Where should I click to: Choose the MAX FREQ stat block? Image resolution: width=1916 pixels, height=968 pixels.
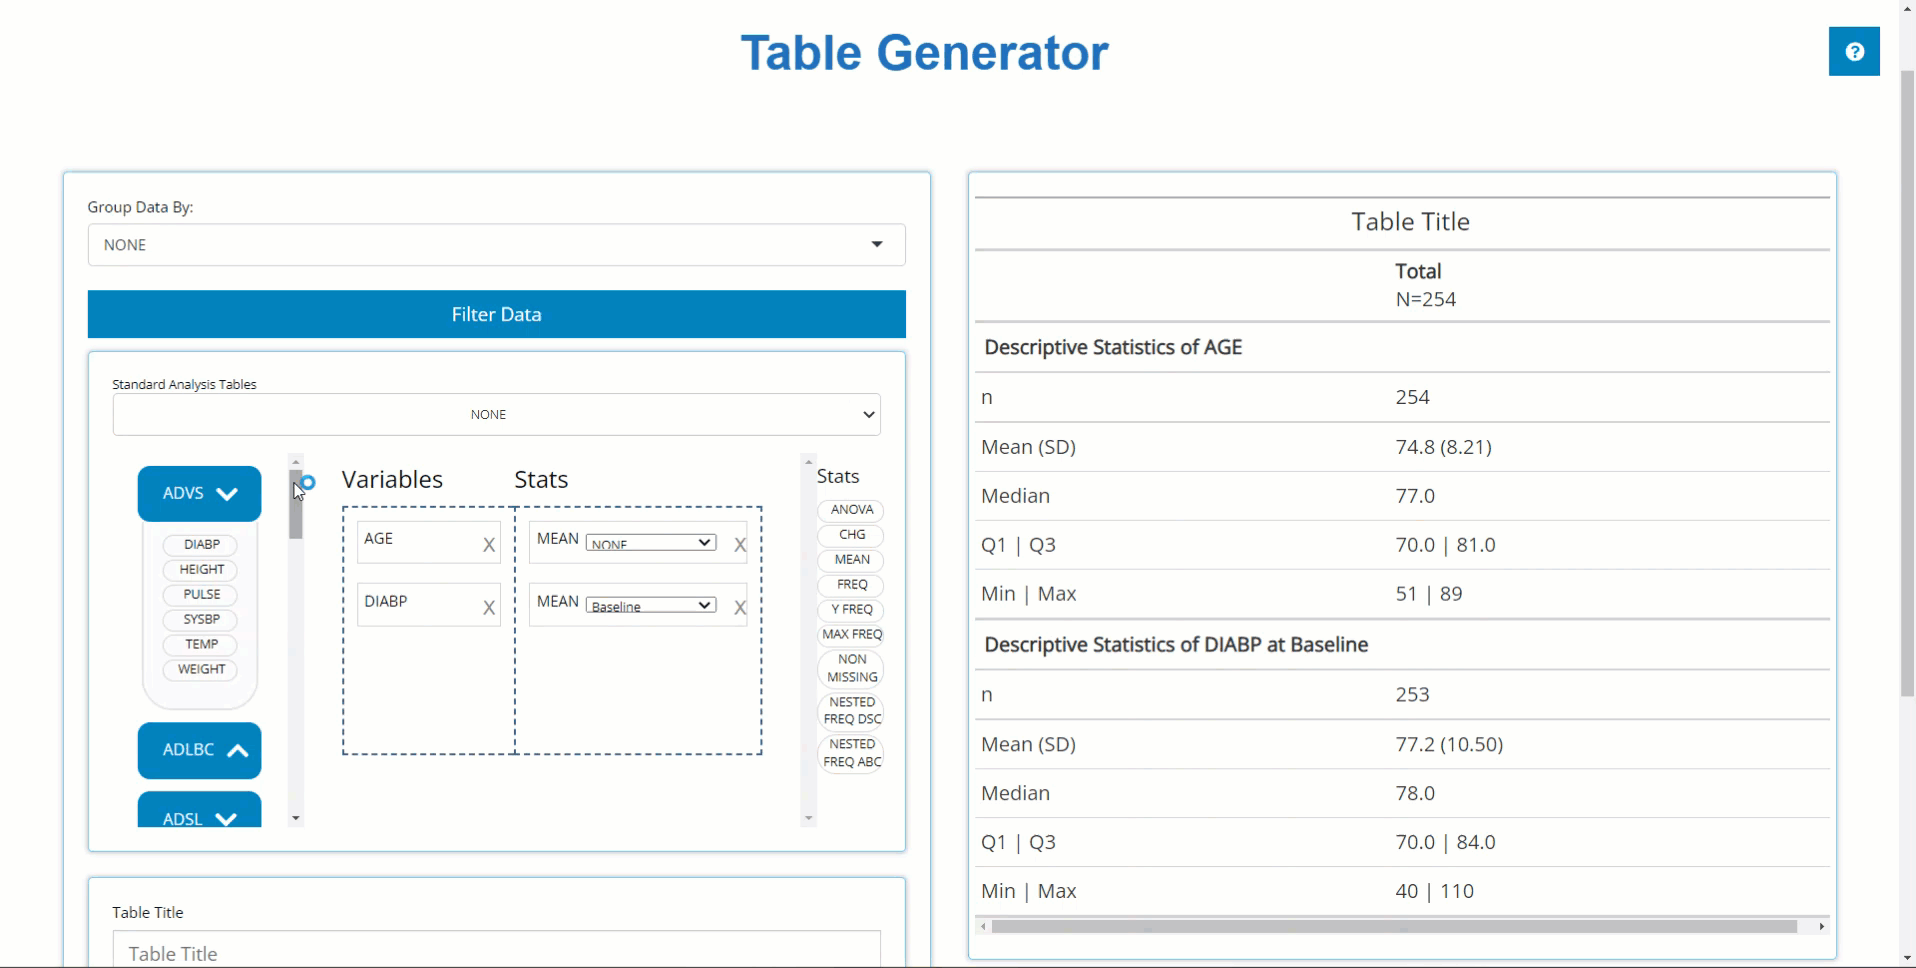[x=851, y=635]
